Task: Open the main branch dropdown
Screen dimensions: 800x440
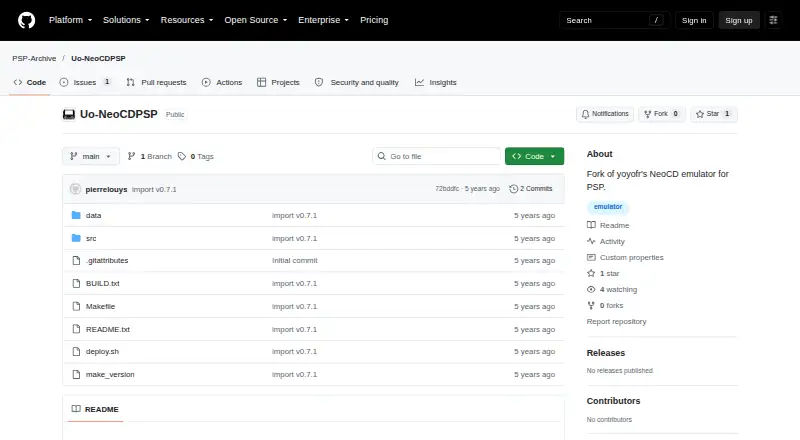Action: [x=91, y=156]
